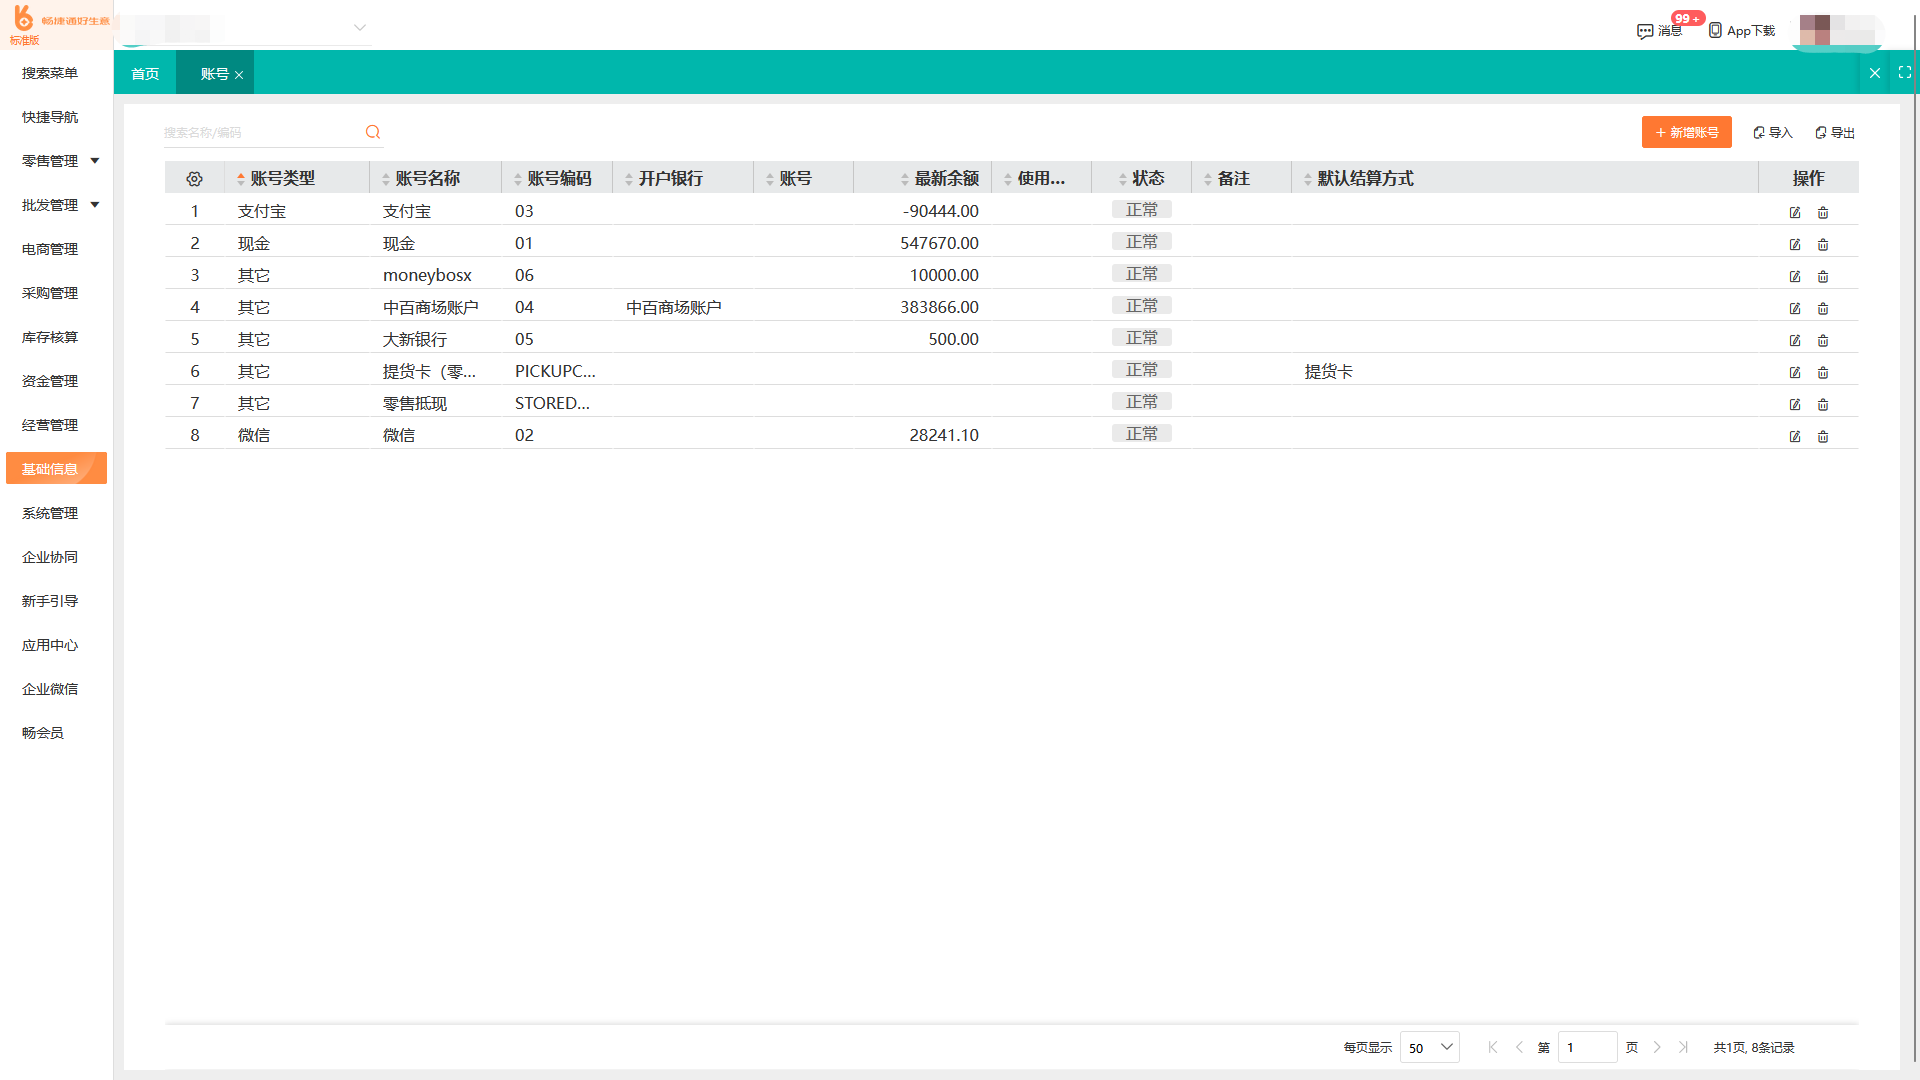
Task: Click the export 导出 icon button
Action: click(1837, 132)
